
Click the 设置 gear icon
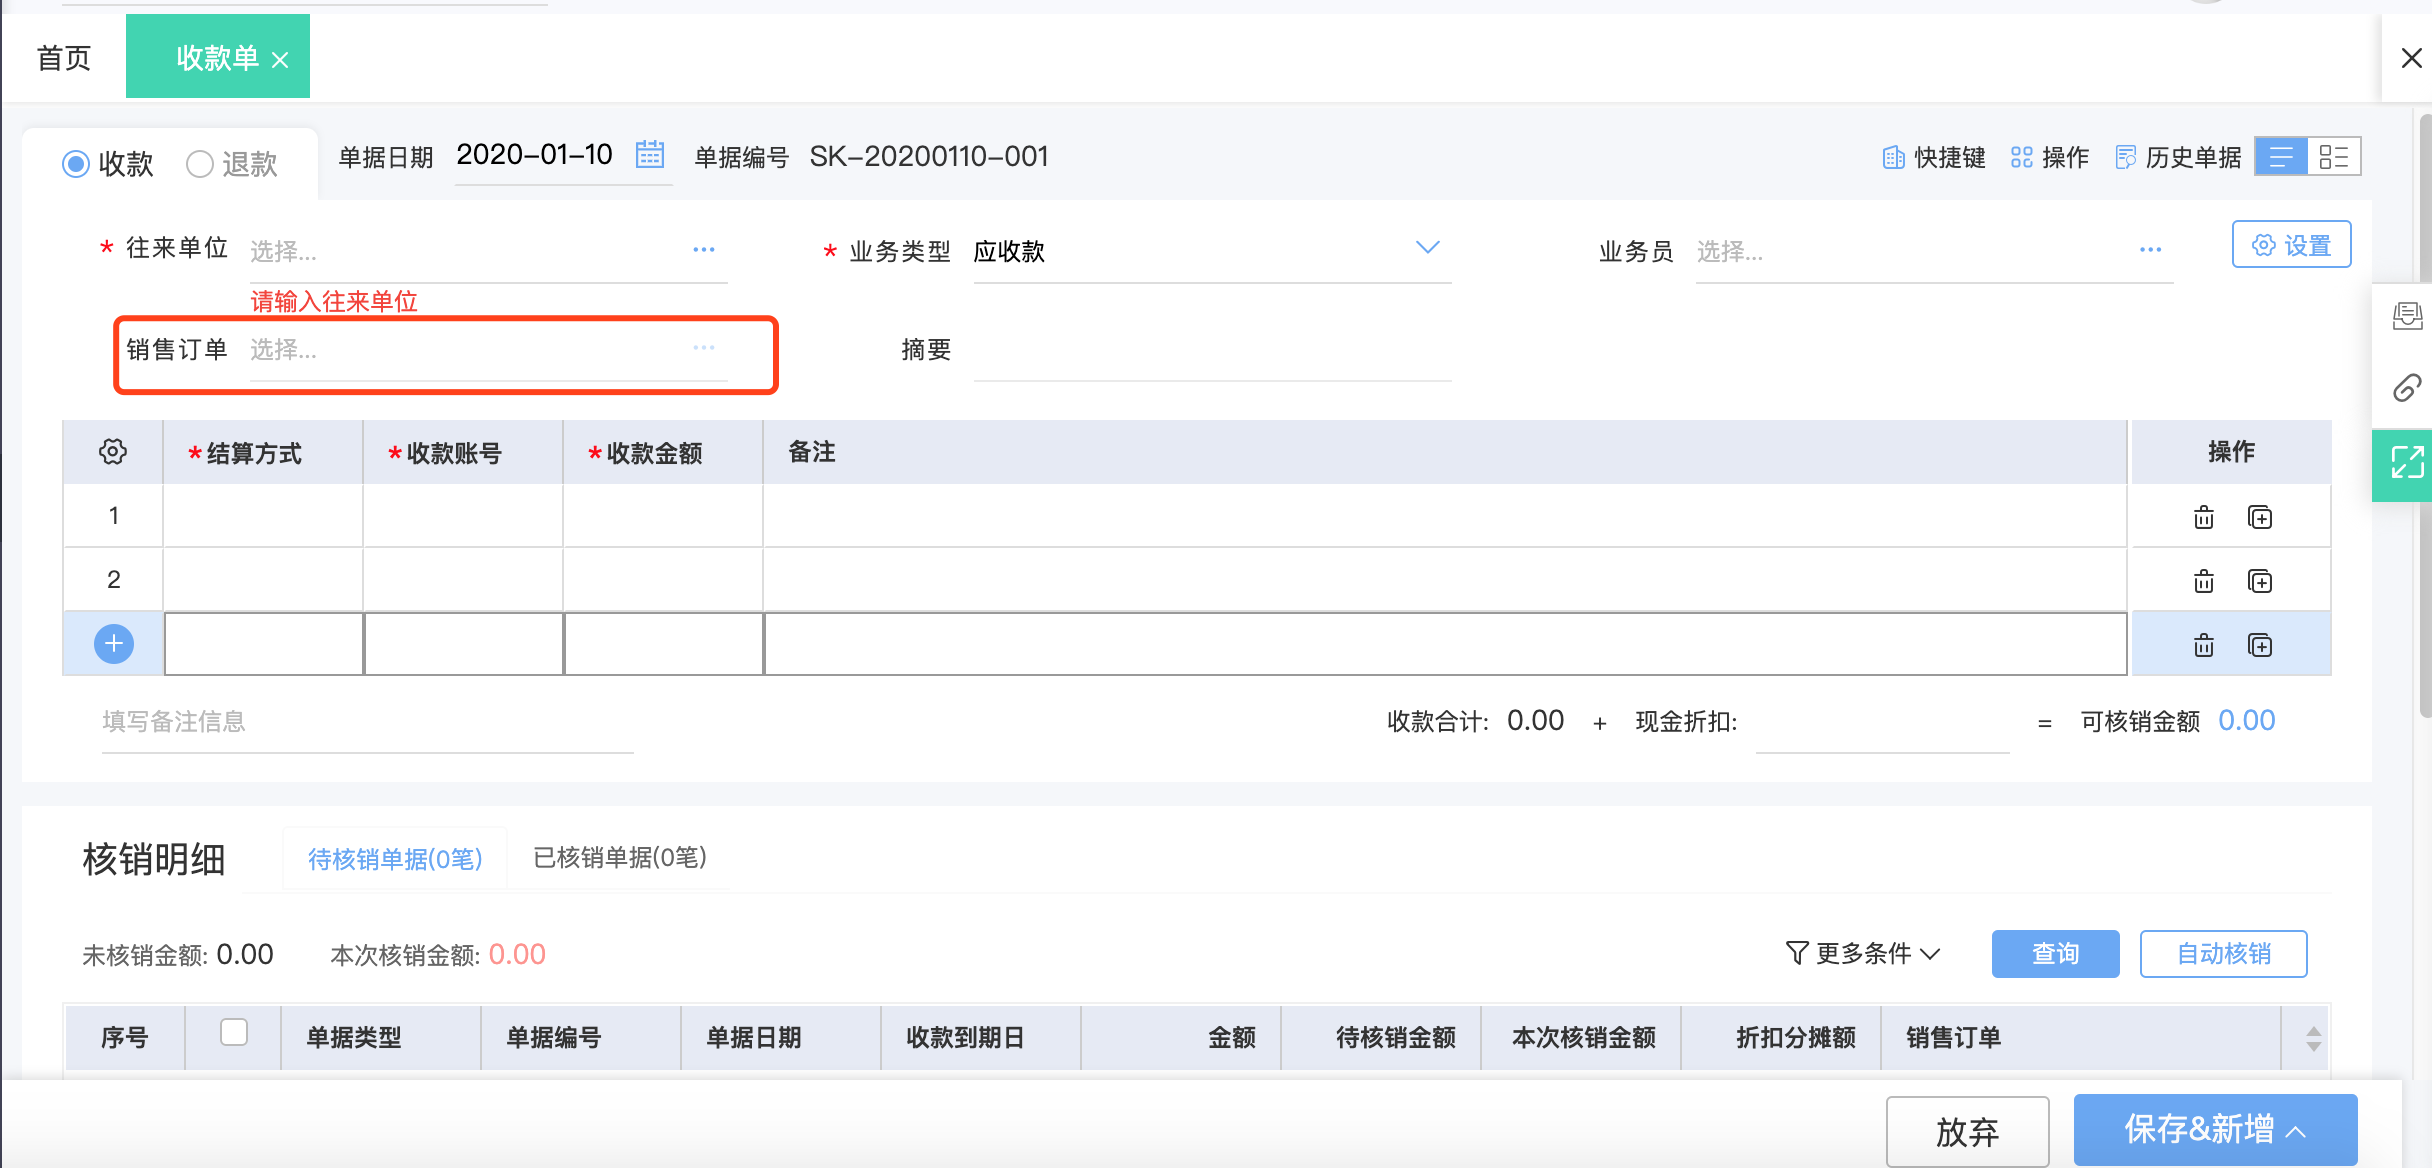click(x=2266, y=245)
